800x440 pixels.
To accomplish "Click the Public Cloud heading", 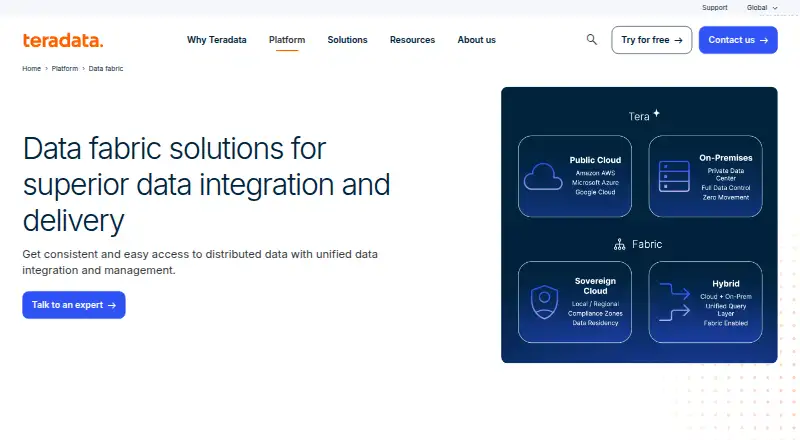I will [595, 160].
